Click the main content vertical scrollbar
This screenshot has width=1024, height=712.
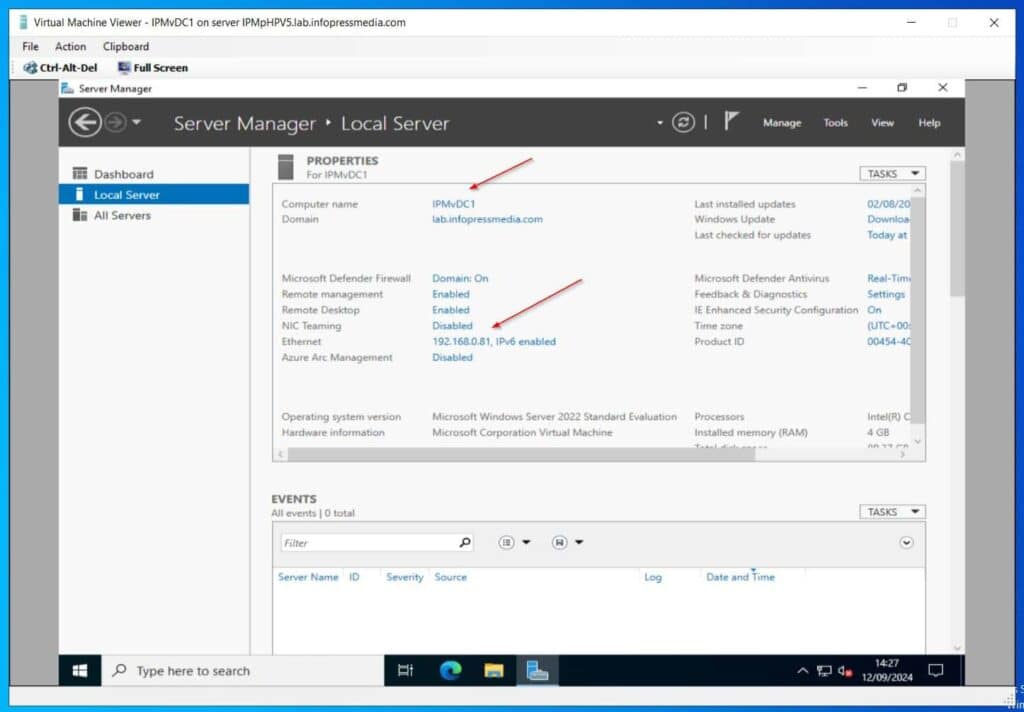tap(957, 229)
